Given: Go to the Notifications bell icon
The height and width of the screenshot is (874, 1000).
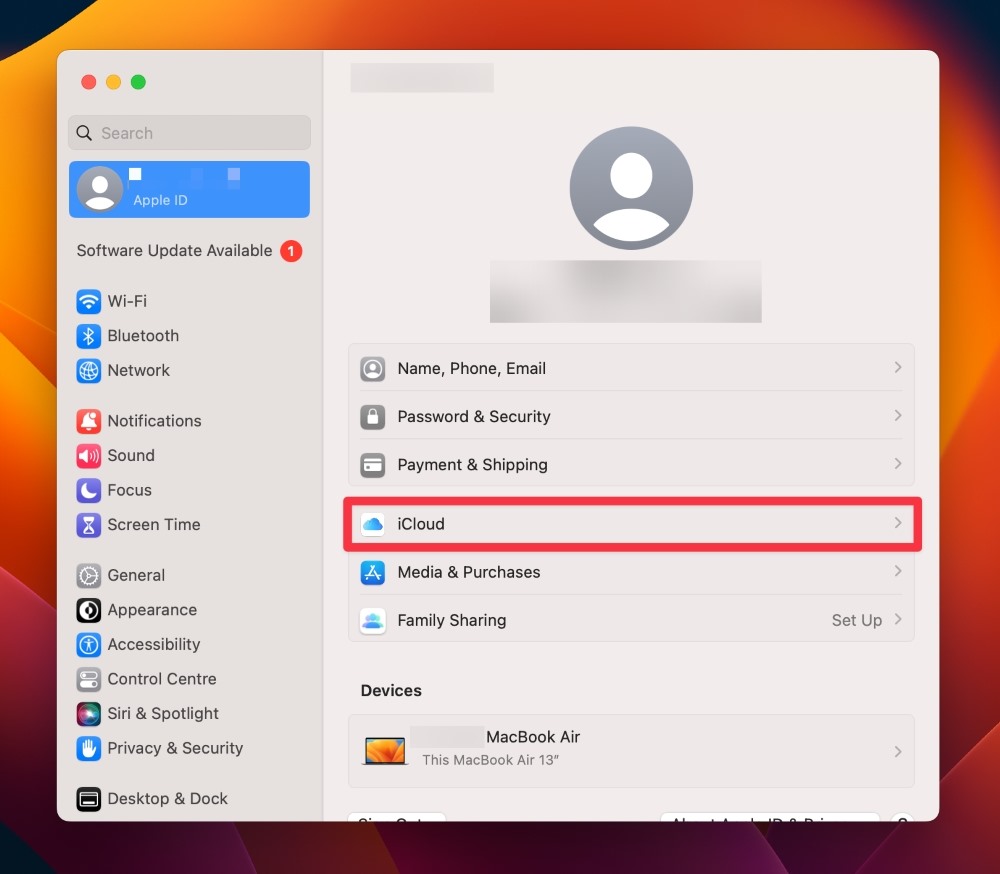Looking at the screenshot, I should click(x=89, y=421).
